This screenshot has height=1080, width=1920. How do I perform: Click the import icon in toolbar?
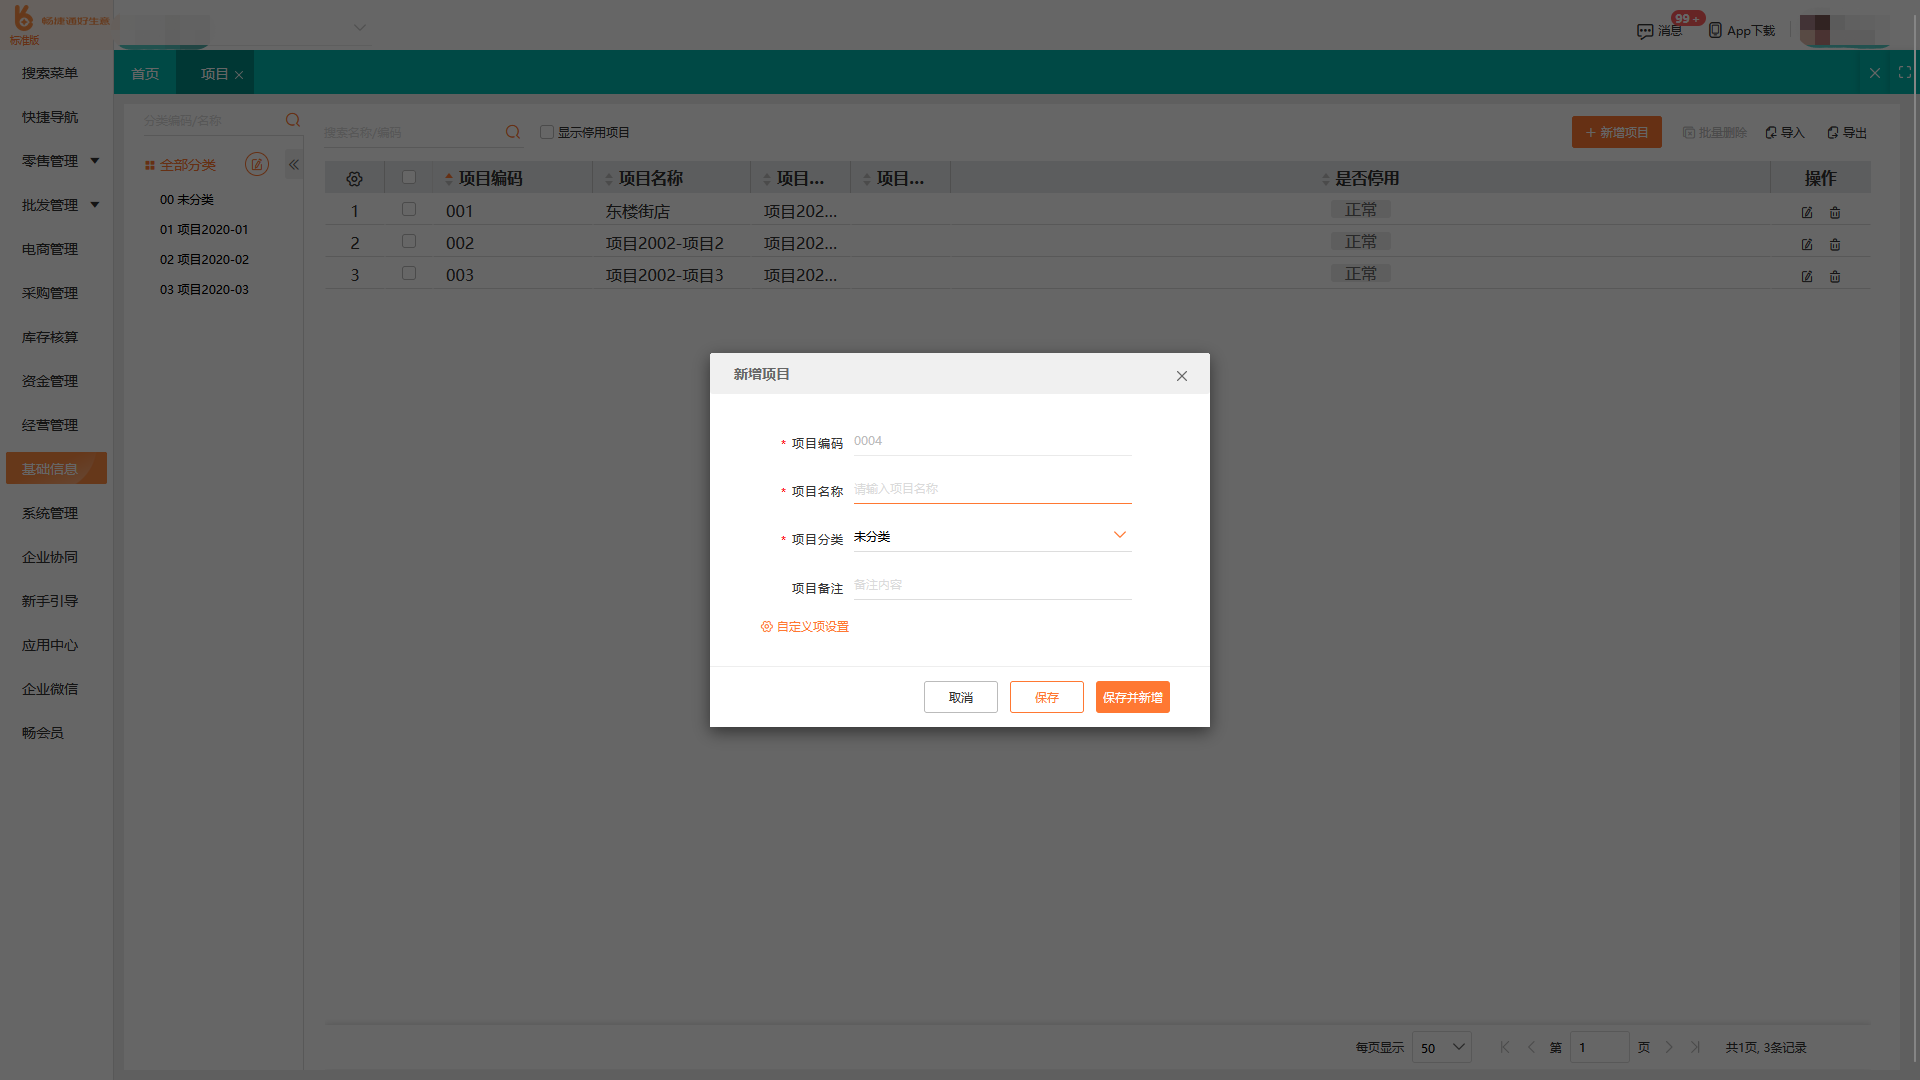pos(1787,131)
